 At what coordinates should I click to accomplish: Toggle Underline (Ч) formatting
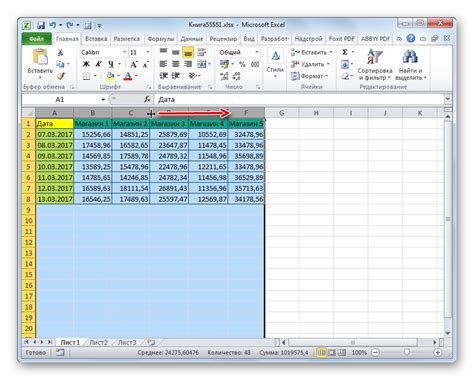click(x=110, y=64)
